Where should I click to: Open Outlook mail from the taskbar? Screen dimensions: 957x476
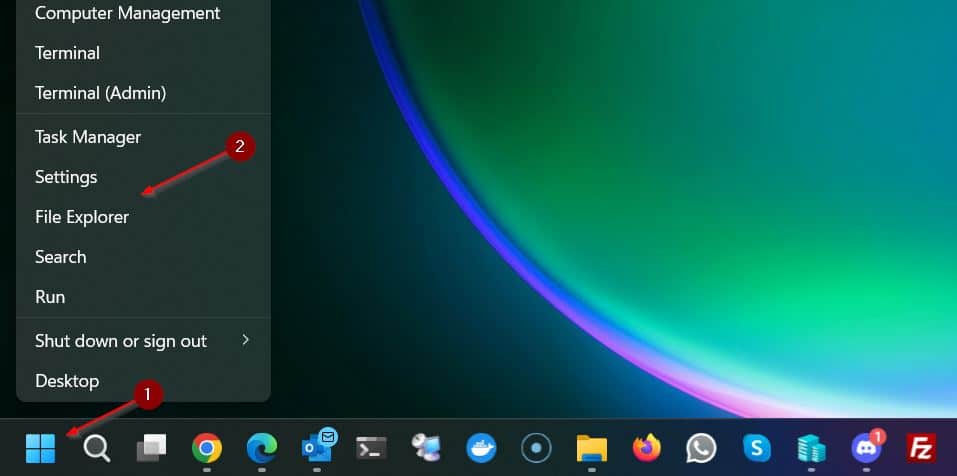(317, 447)
